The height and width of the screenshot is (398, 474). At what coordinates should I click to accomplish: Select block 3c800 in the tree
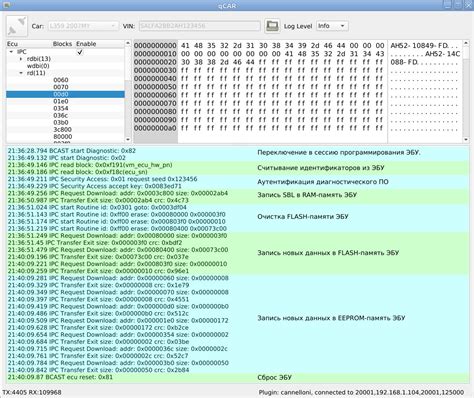pos(62,129)
